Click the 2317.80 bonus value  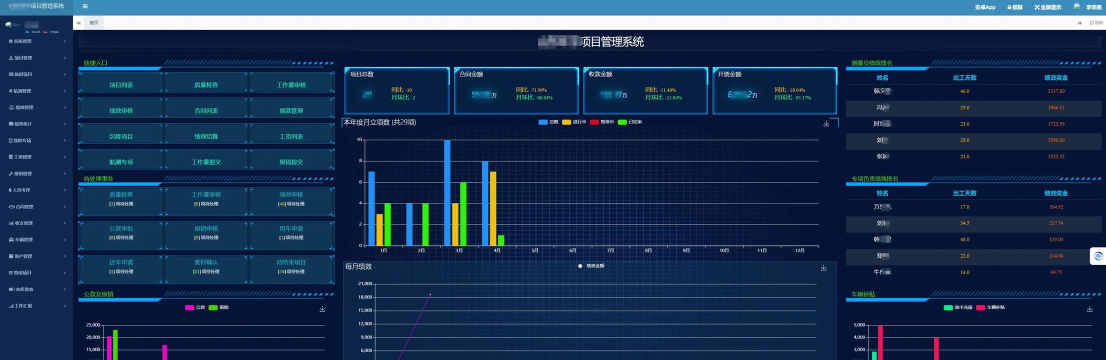[1056, 91]
